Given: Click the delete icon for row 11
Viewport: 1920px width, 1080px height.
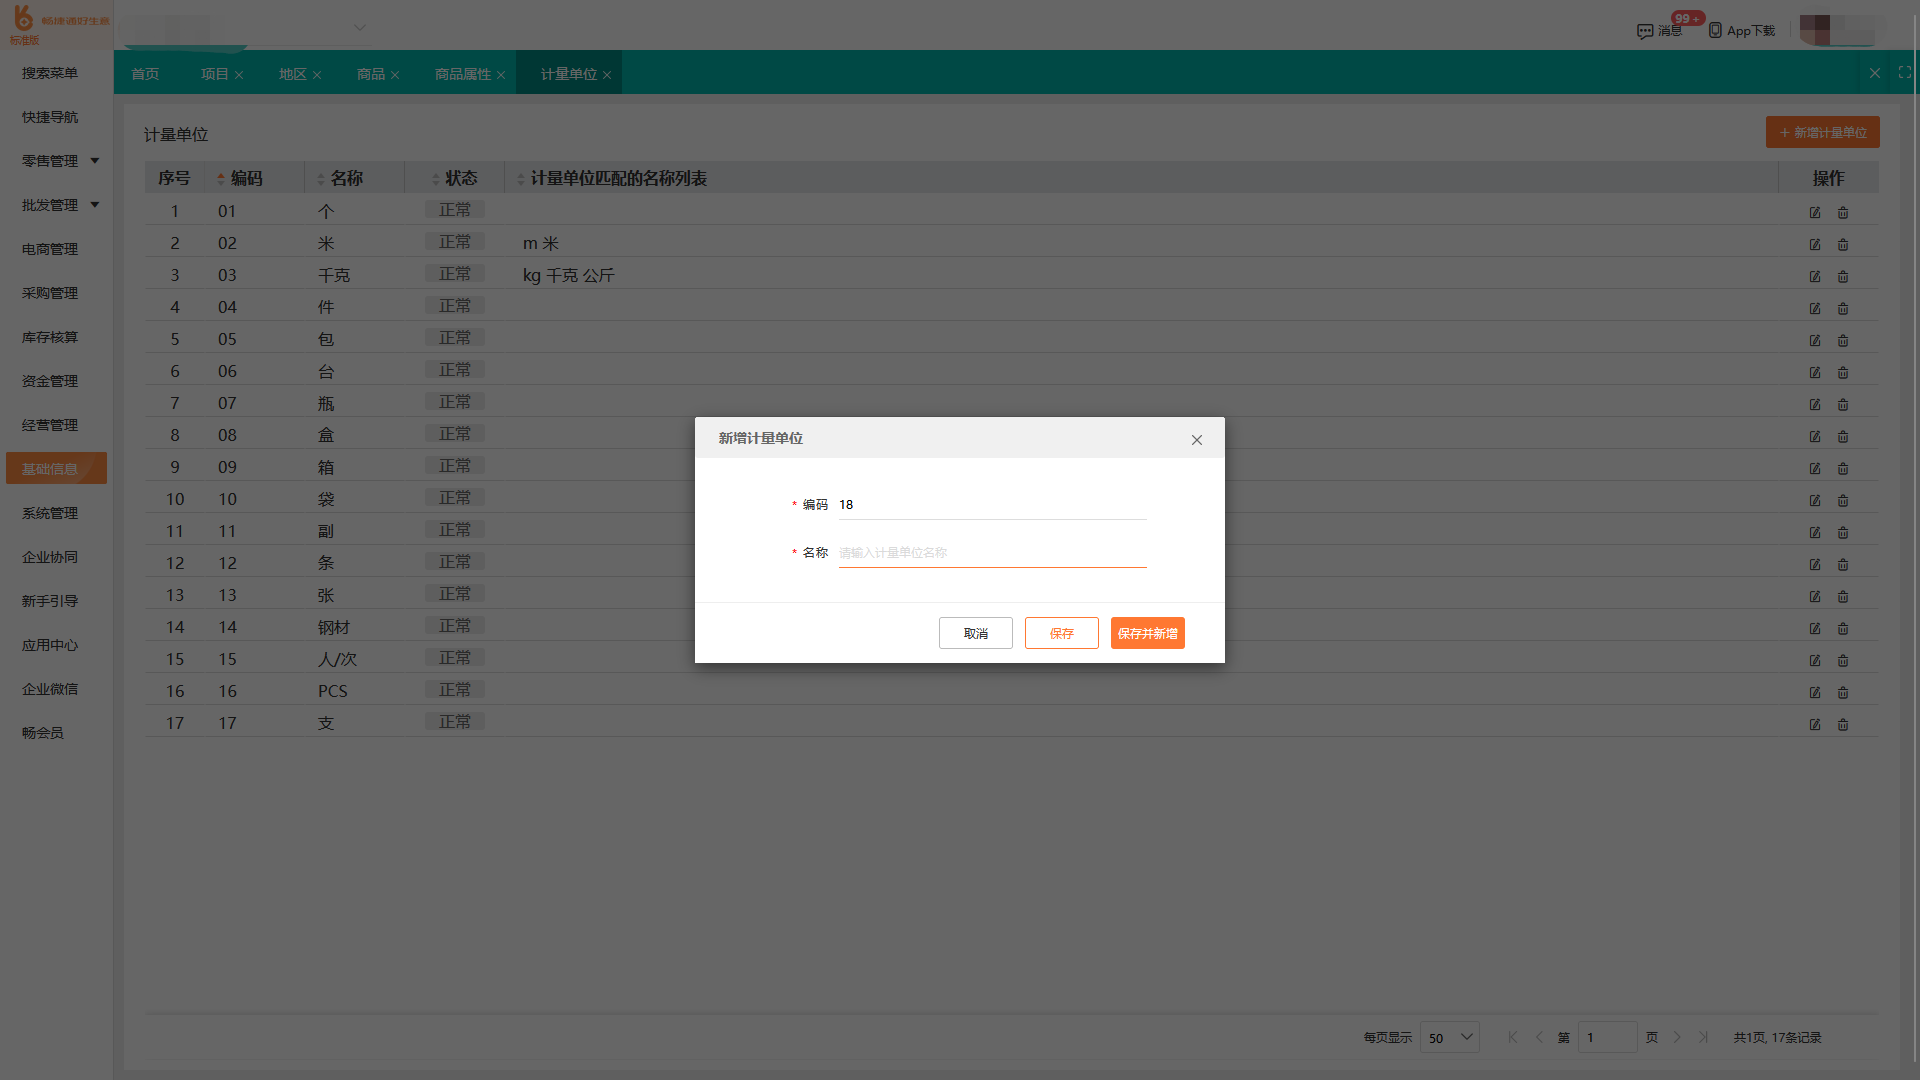Looking at the screenshot, I should 1842,531.
